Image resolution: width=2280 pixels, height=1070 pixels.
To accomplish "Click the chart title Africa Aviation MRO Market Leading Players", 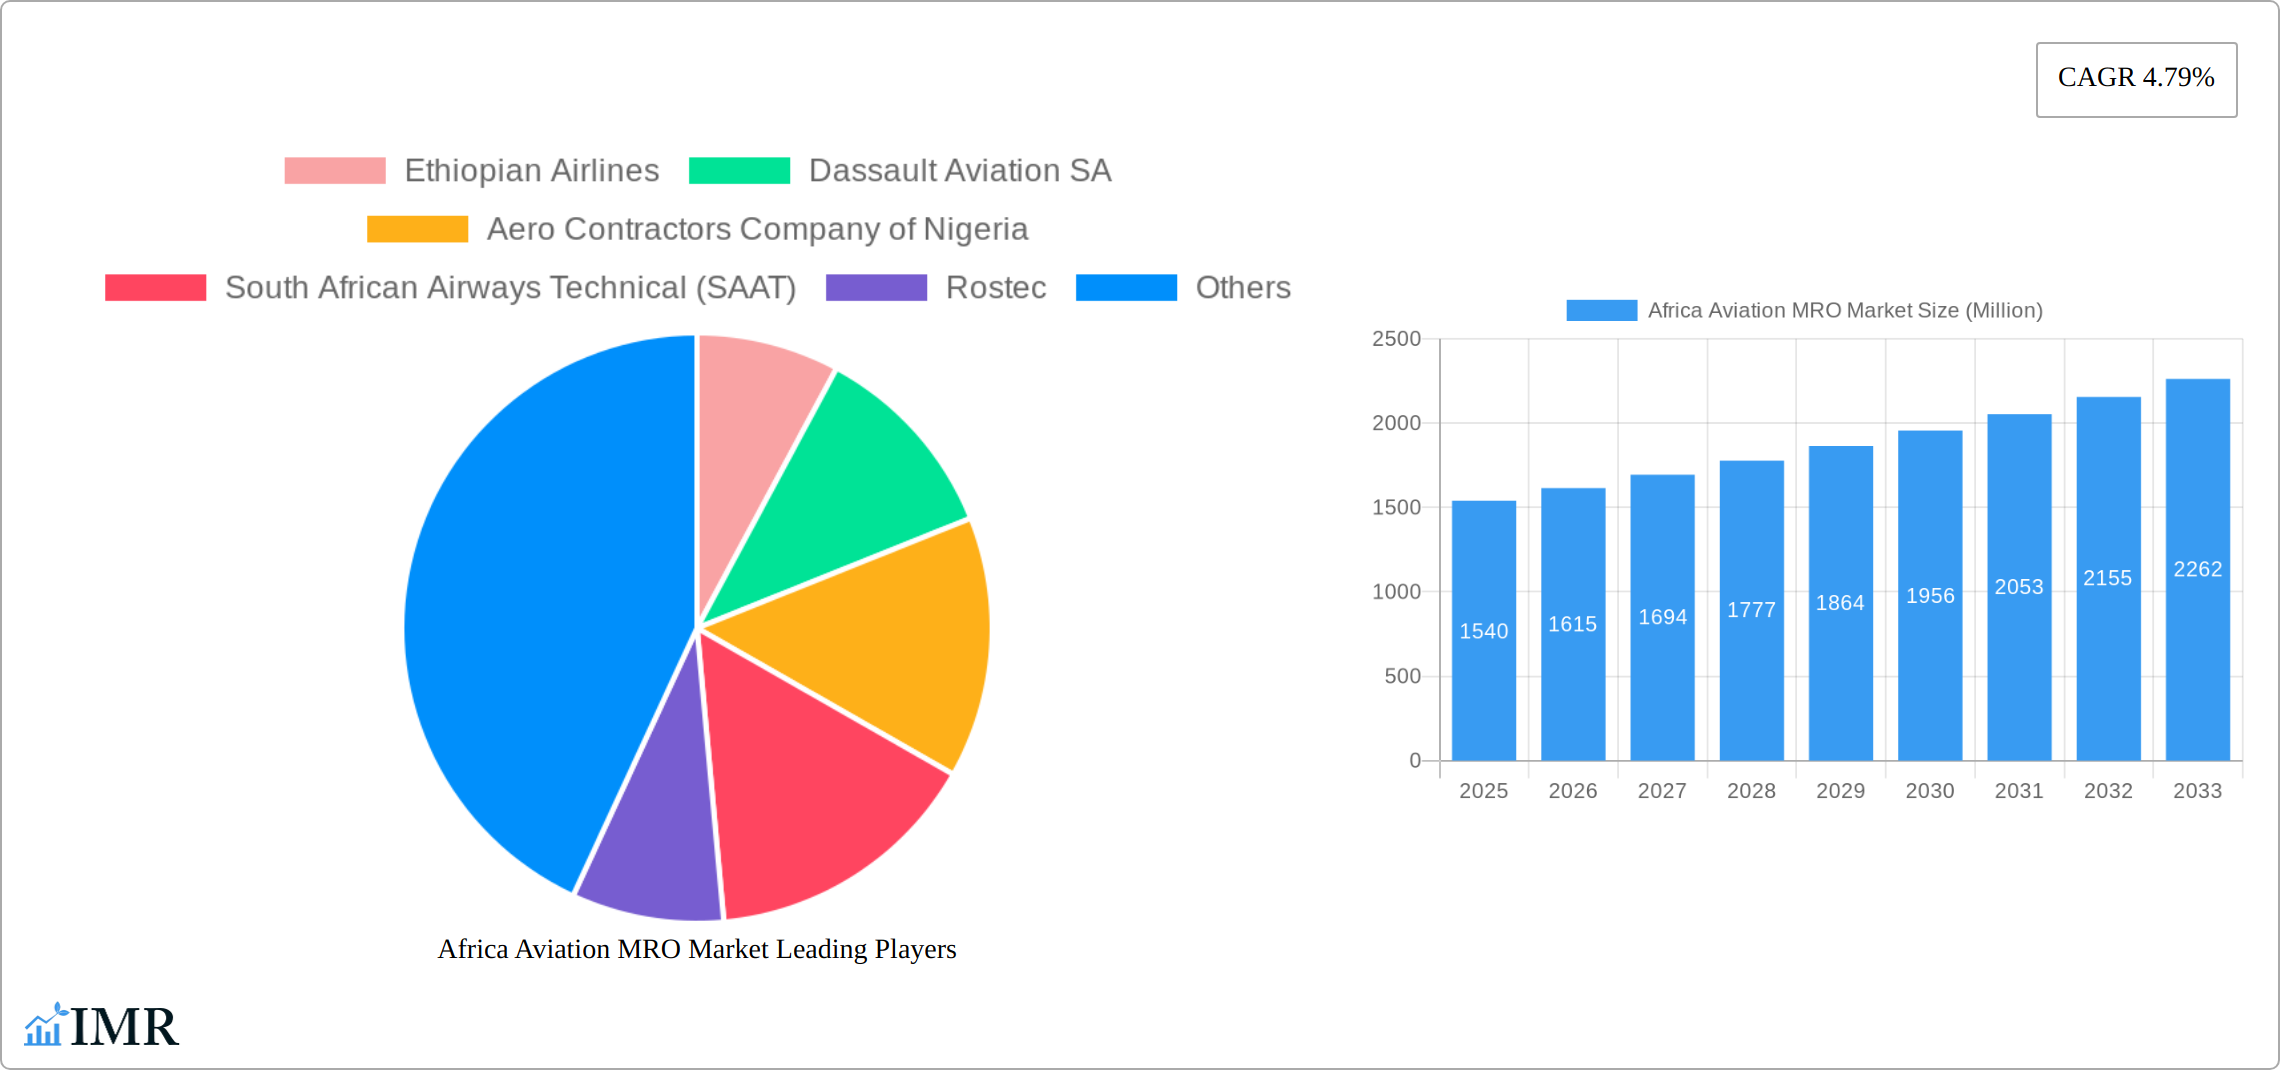I will click(x=697, y=950).
